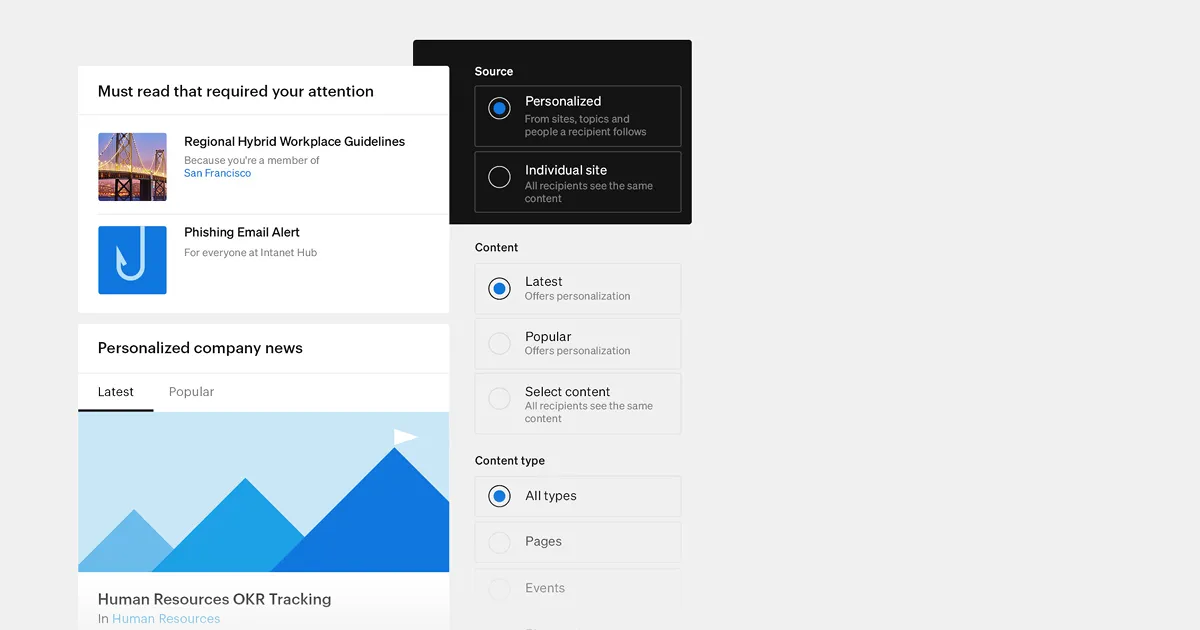This screenshot has width=1200, height=630.
Task: Follow the Human Resources site link
Action: click(165, 619)
